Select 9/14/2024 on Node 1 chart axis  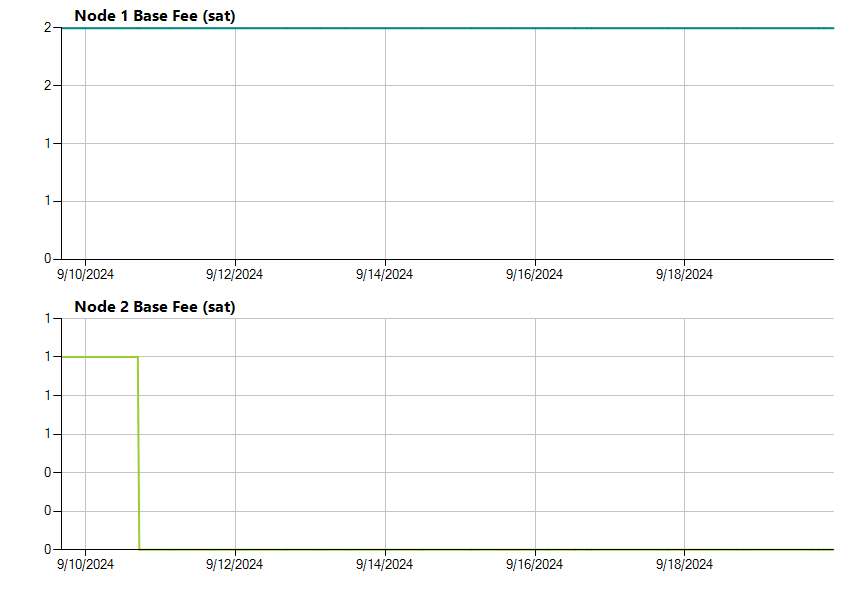tap(385, 274)
